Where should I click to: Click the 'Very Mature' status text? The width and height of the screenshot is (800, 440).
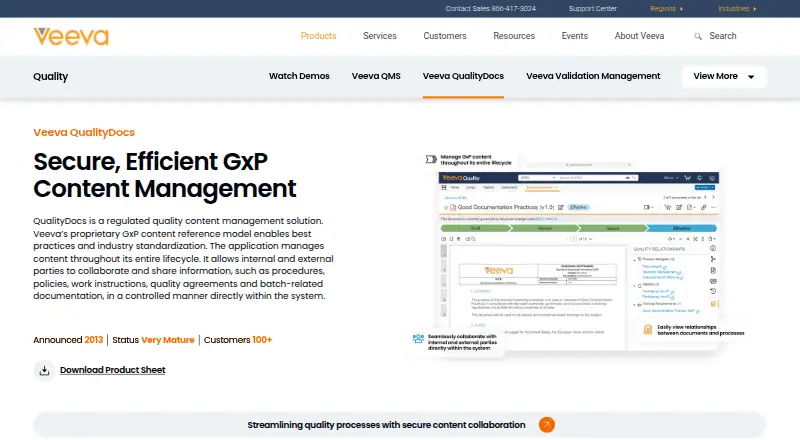pyautogui.click(x=168, y=340)
